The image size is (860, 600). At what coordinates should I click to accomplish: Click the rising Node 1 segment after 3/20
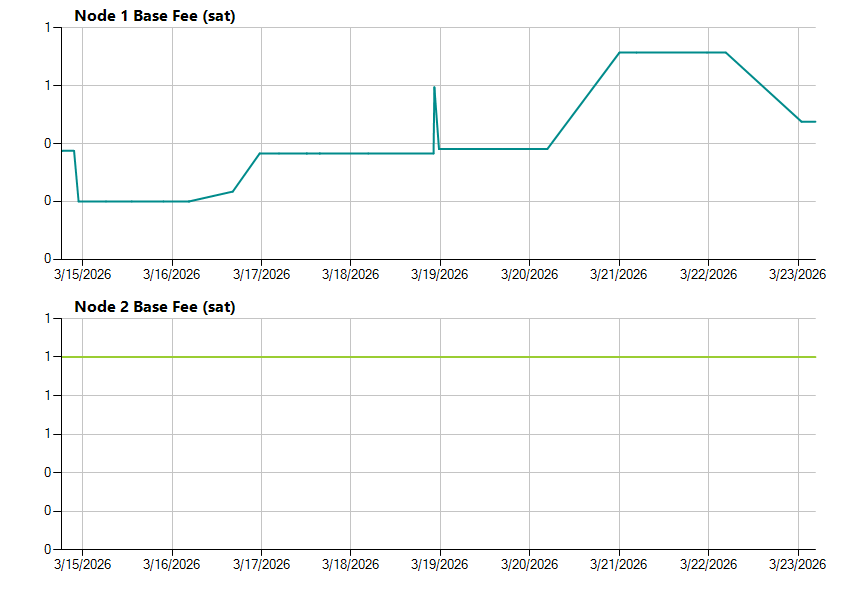(583, 100)
